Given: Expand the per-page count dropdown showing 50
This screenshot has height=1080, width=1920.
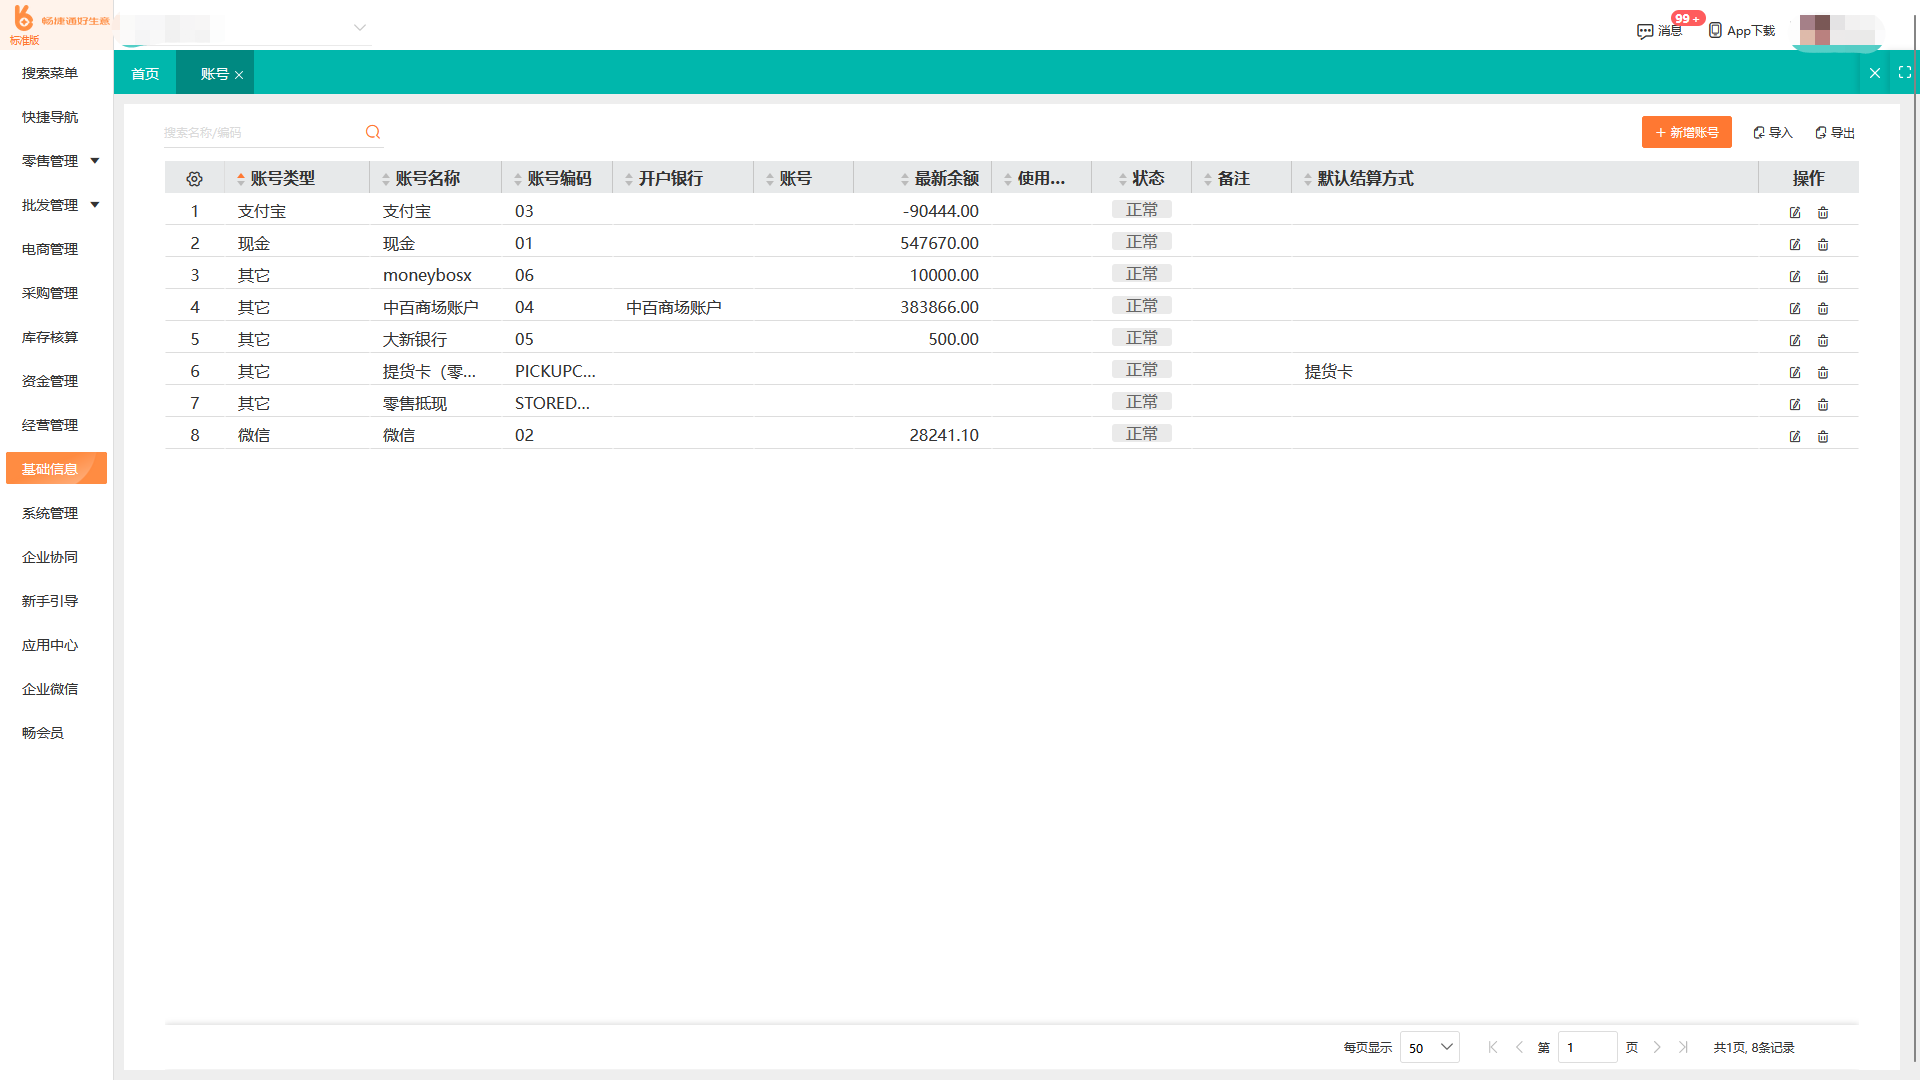Looking at the screenshot, I should 1427,1047.
